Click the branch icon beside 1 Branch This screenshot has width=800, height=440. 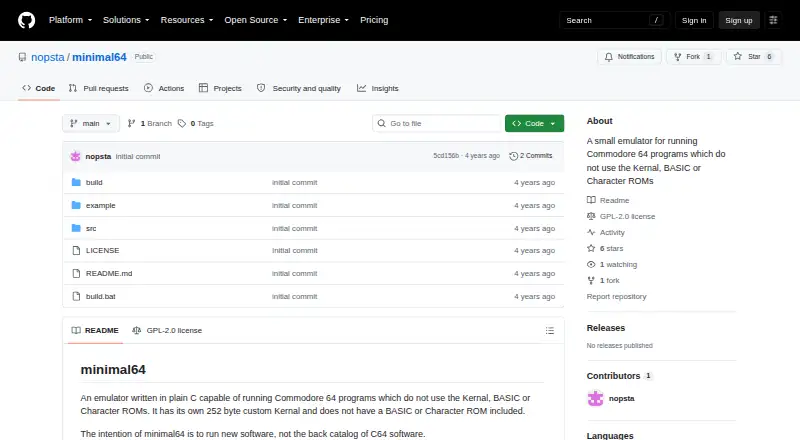[131, 124]
